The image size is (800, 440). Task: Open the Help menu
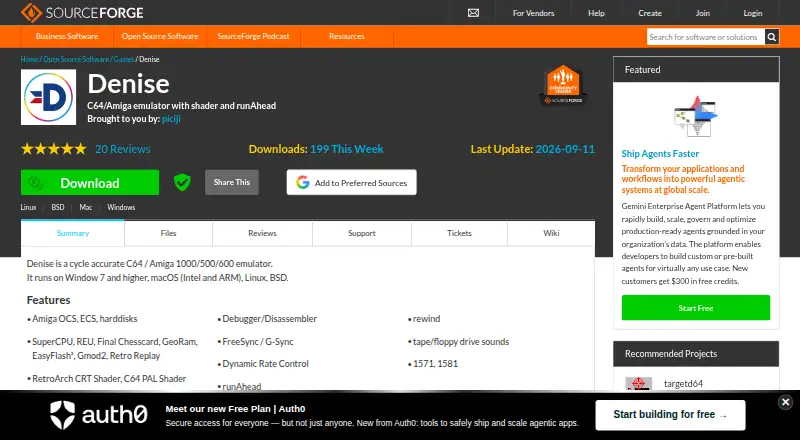tap(596, 13)
